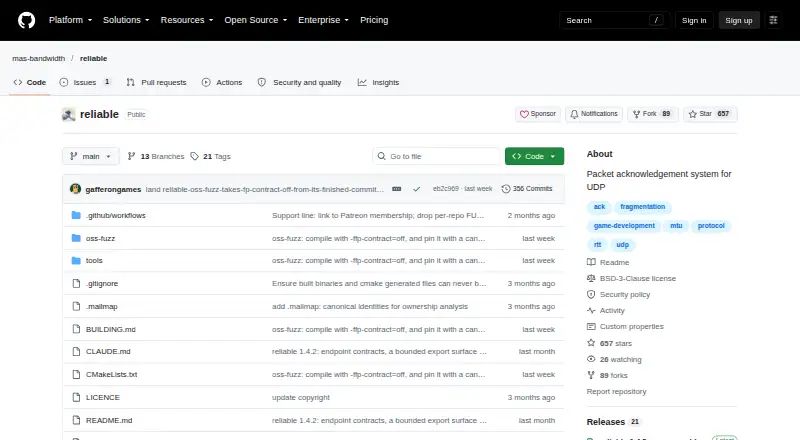Screen dimensions: 800x440
Task: Switch to the Issues tab
Action: tap(85, 82)
